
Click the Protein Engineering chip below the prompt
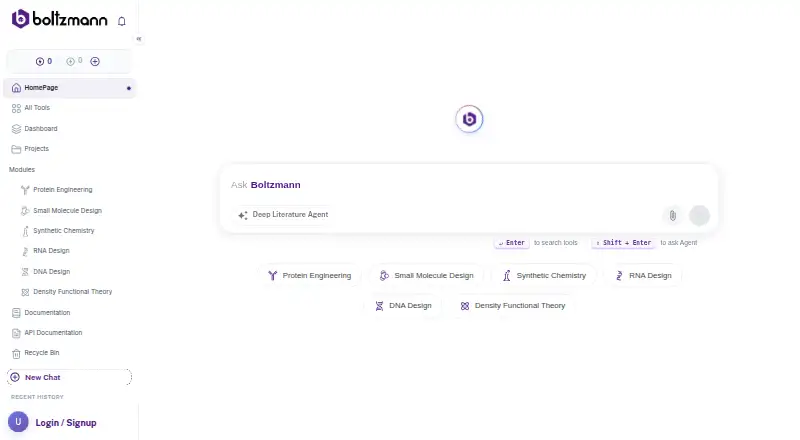pos(310,276)
